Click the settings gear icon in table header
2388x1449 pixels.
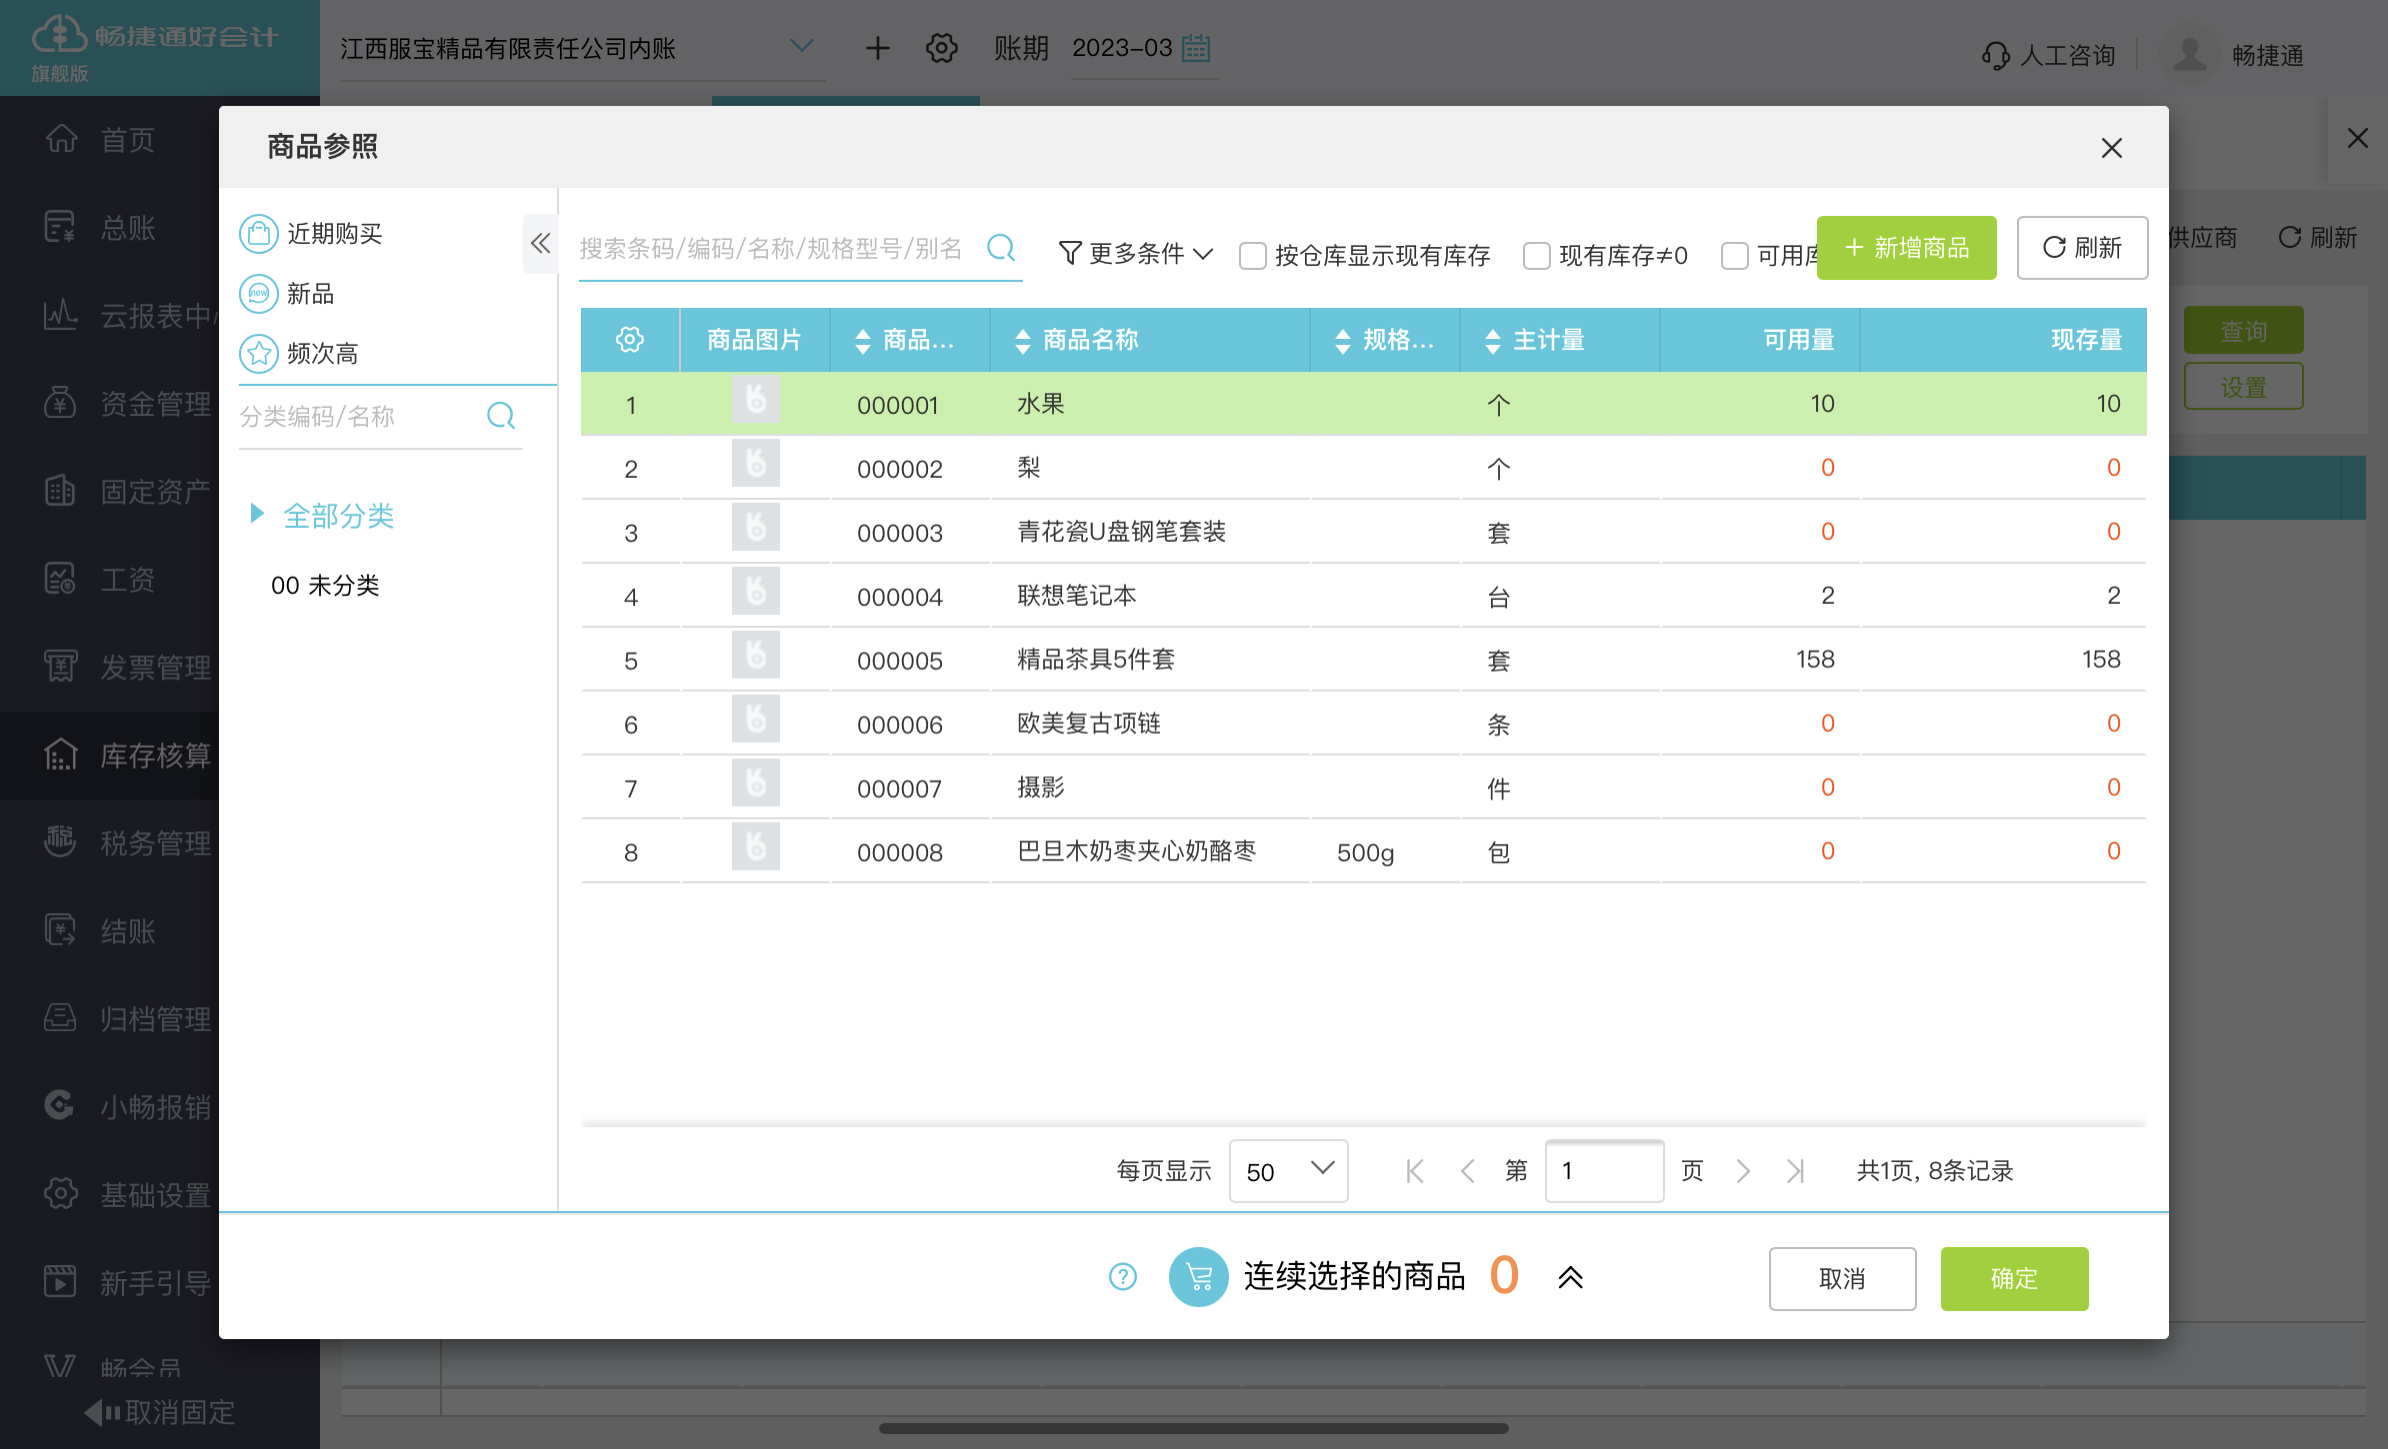[x=629, y=340]
